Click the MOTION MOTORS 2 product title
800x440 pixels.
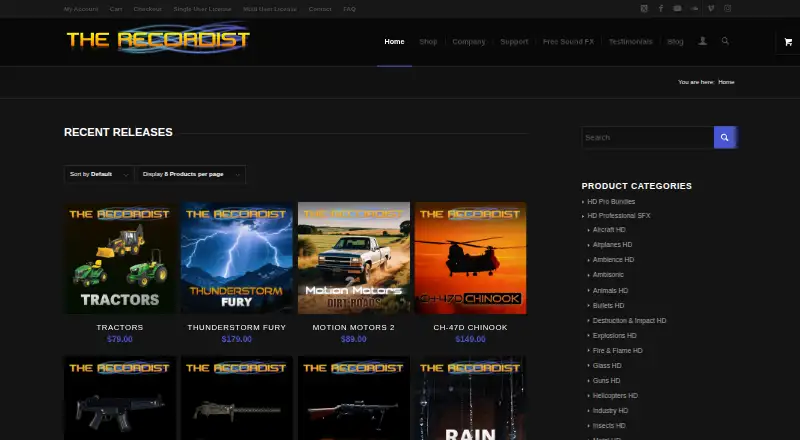[x=354, y=327]
